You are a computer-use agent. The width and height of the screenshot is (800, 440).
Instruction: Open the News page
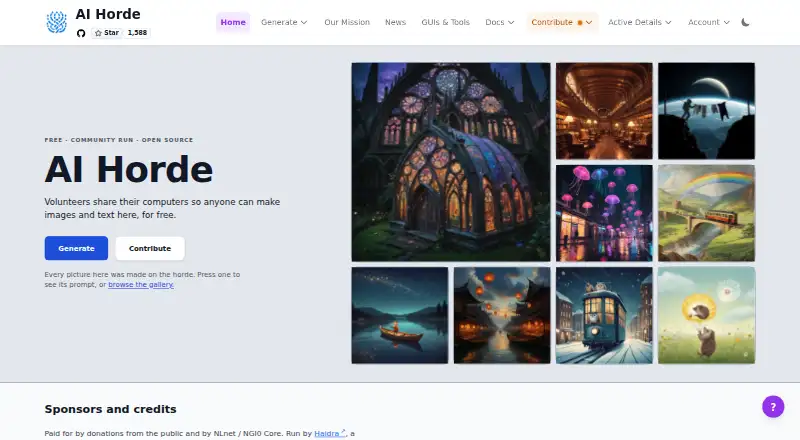click(x=395, y=22)
